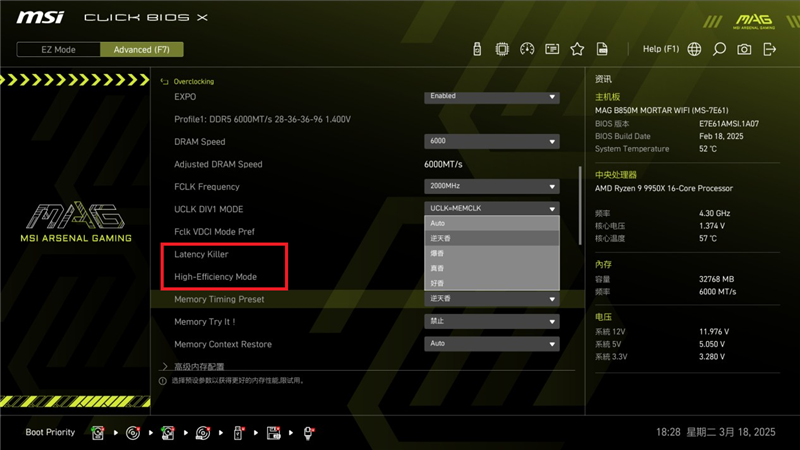Open the speedometer performance icon
800x450 pixels.
[x=528, y=49]
